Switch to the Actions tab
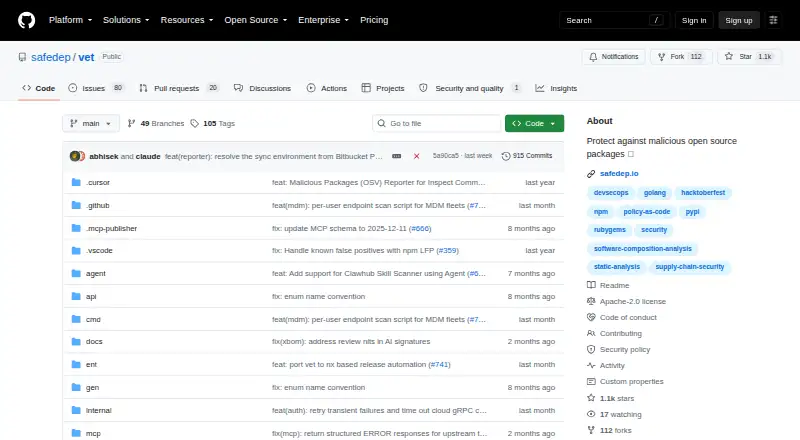Image resolution: width=800 pixels, height=440 pixels. (x=327, y=88)
